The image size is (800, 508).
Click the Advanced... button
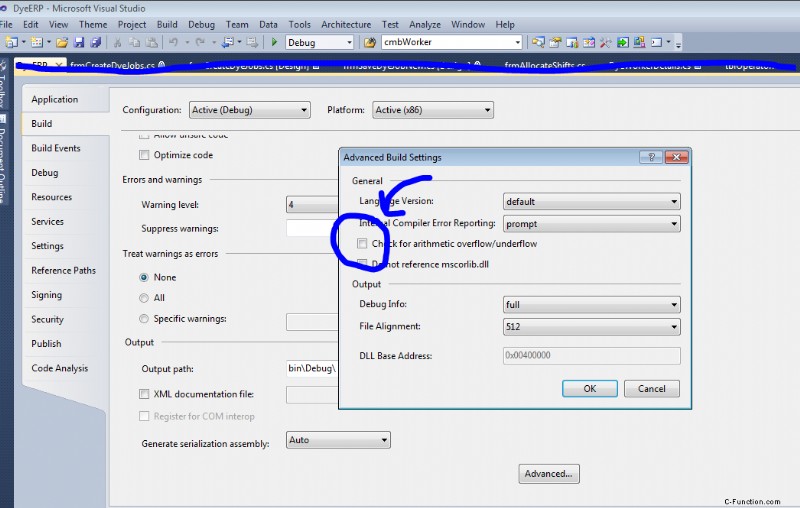point(549,473)
